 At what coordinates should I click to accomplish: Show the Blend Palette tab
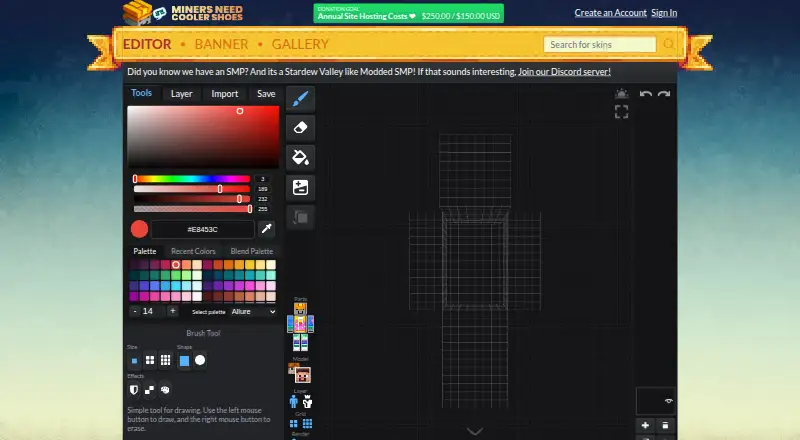(x=252, y=251)
